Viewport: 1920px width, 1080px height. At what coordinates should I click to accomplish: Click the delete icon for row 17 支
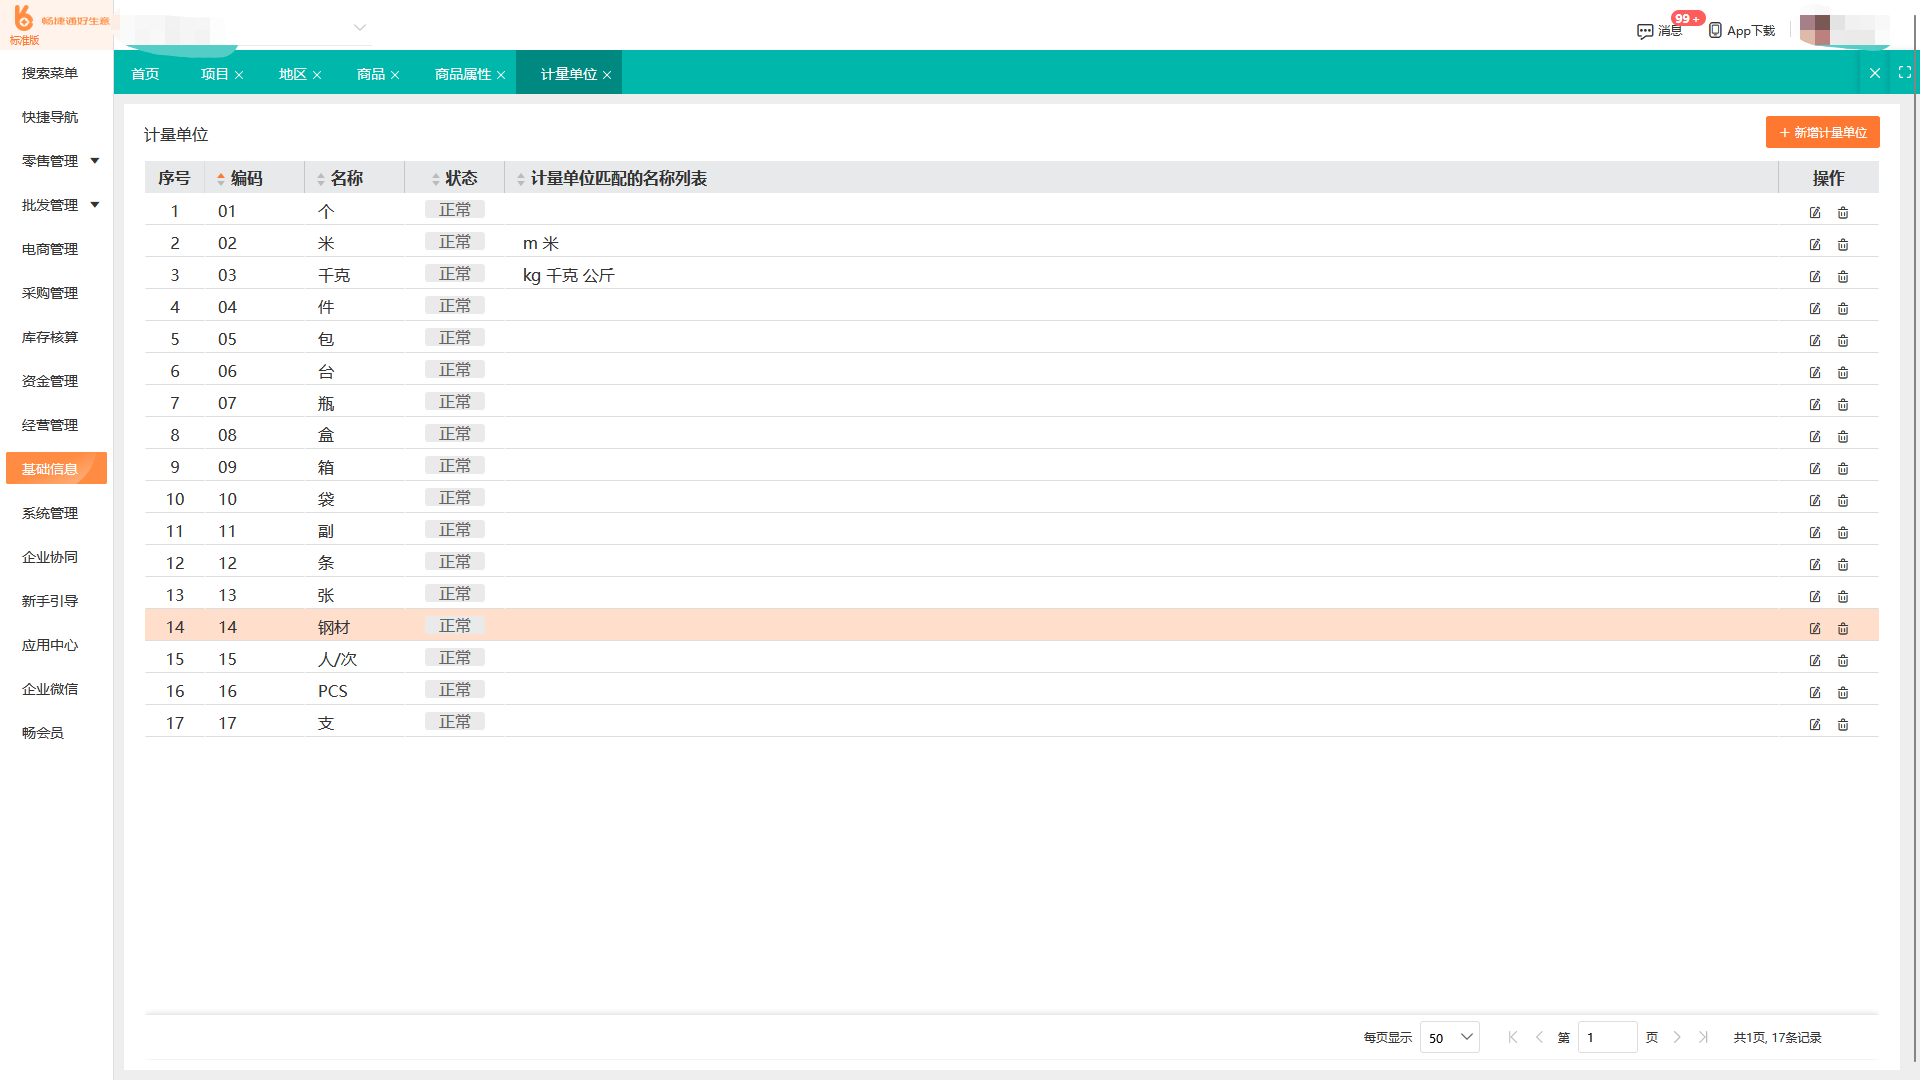click(1844, 723)
